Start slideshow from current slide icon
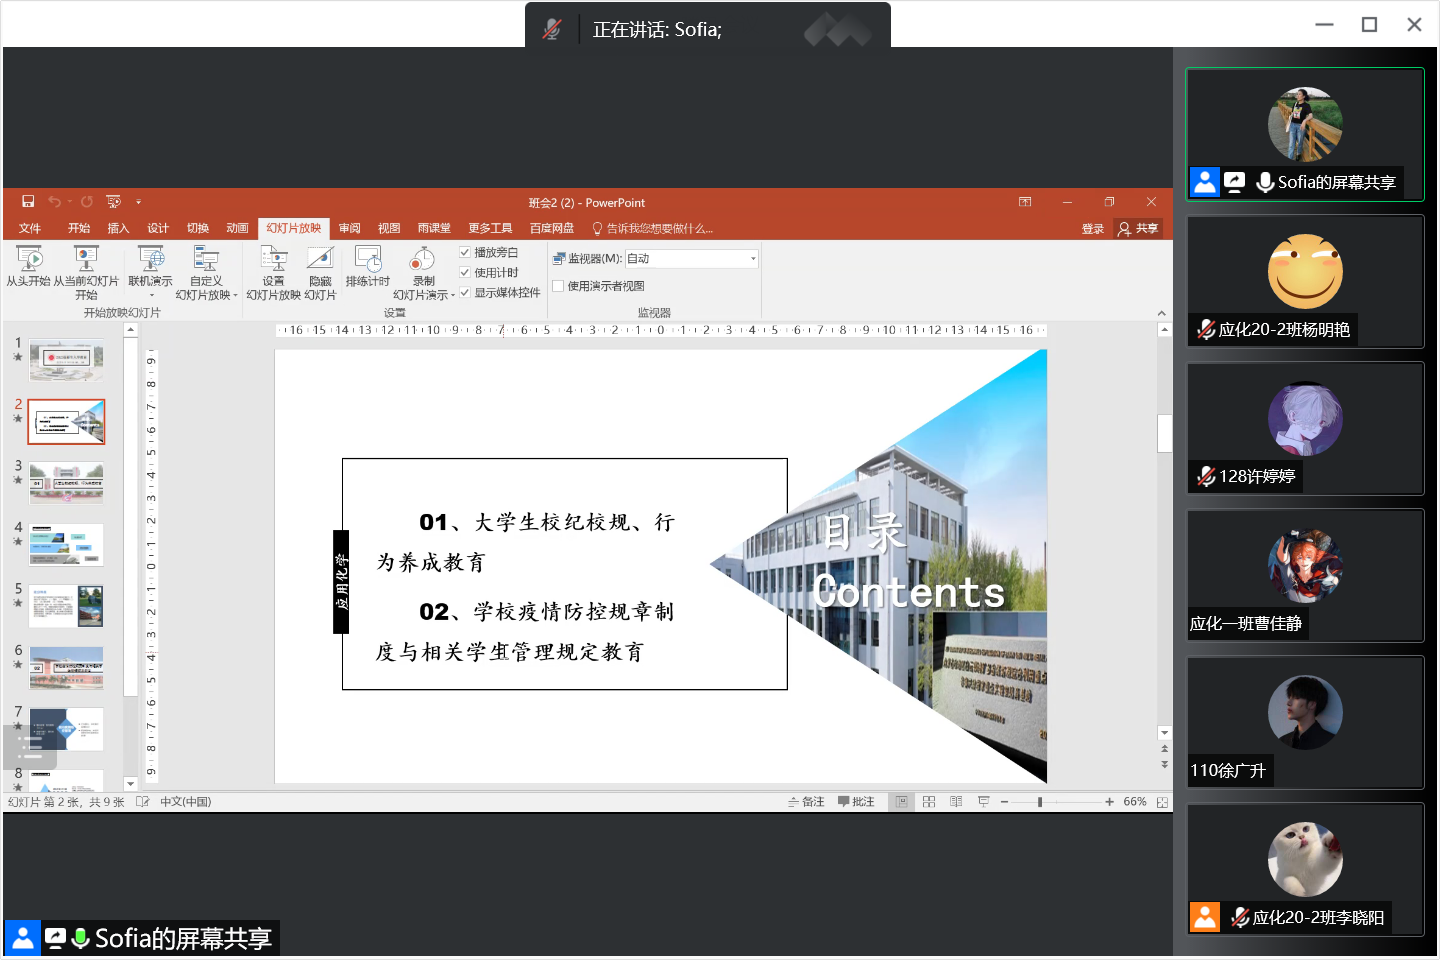Viewport: 1440px width, 960px height. [x=86, y=259]
